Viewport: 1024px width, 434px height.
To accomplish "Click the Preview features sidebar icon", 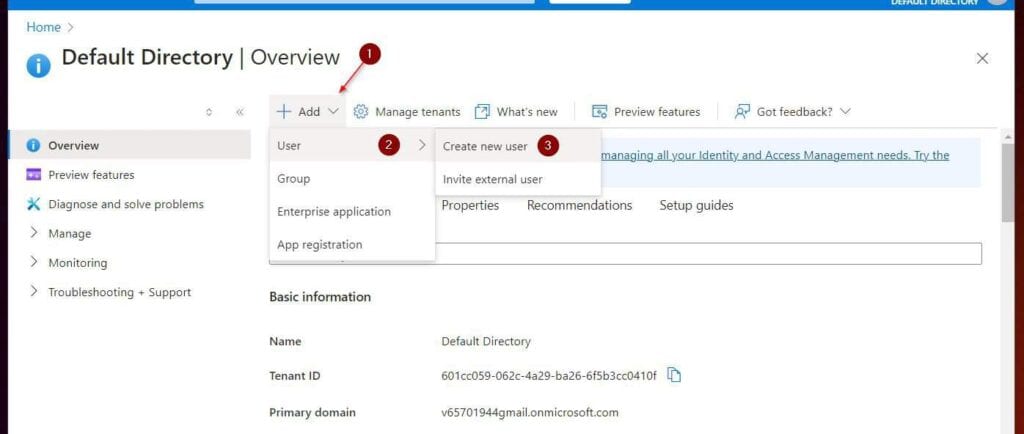I will [x=33, y=175].
